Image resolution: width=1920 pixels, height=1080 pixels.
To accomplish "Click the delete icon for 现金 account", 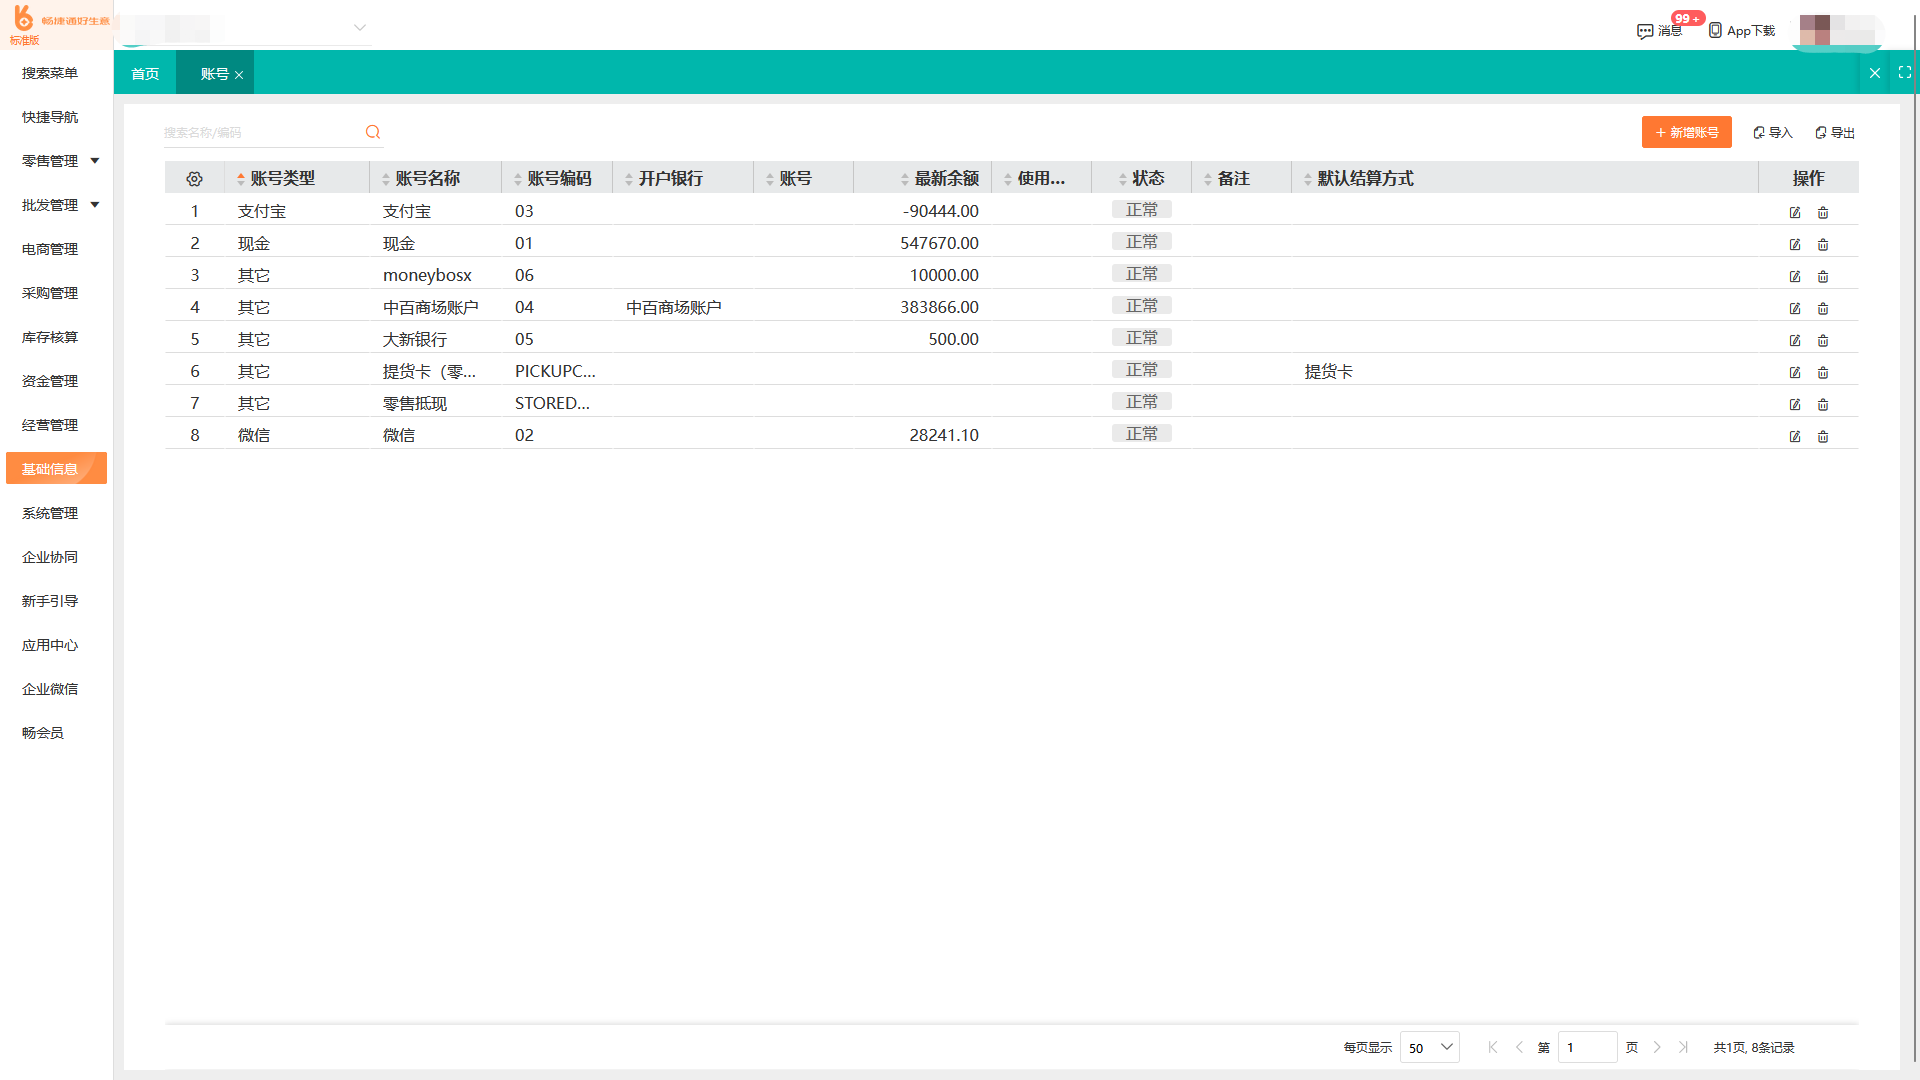I will click(x=1824, y=243).
